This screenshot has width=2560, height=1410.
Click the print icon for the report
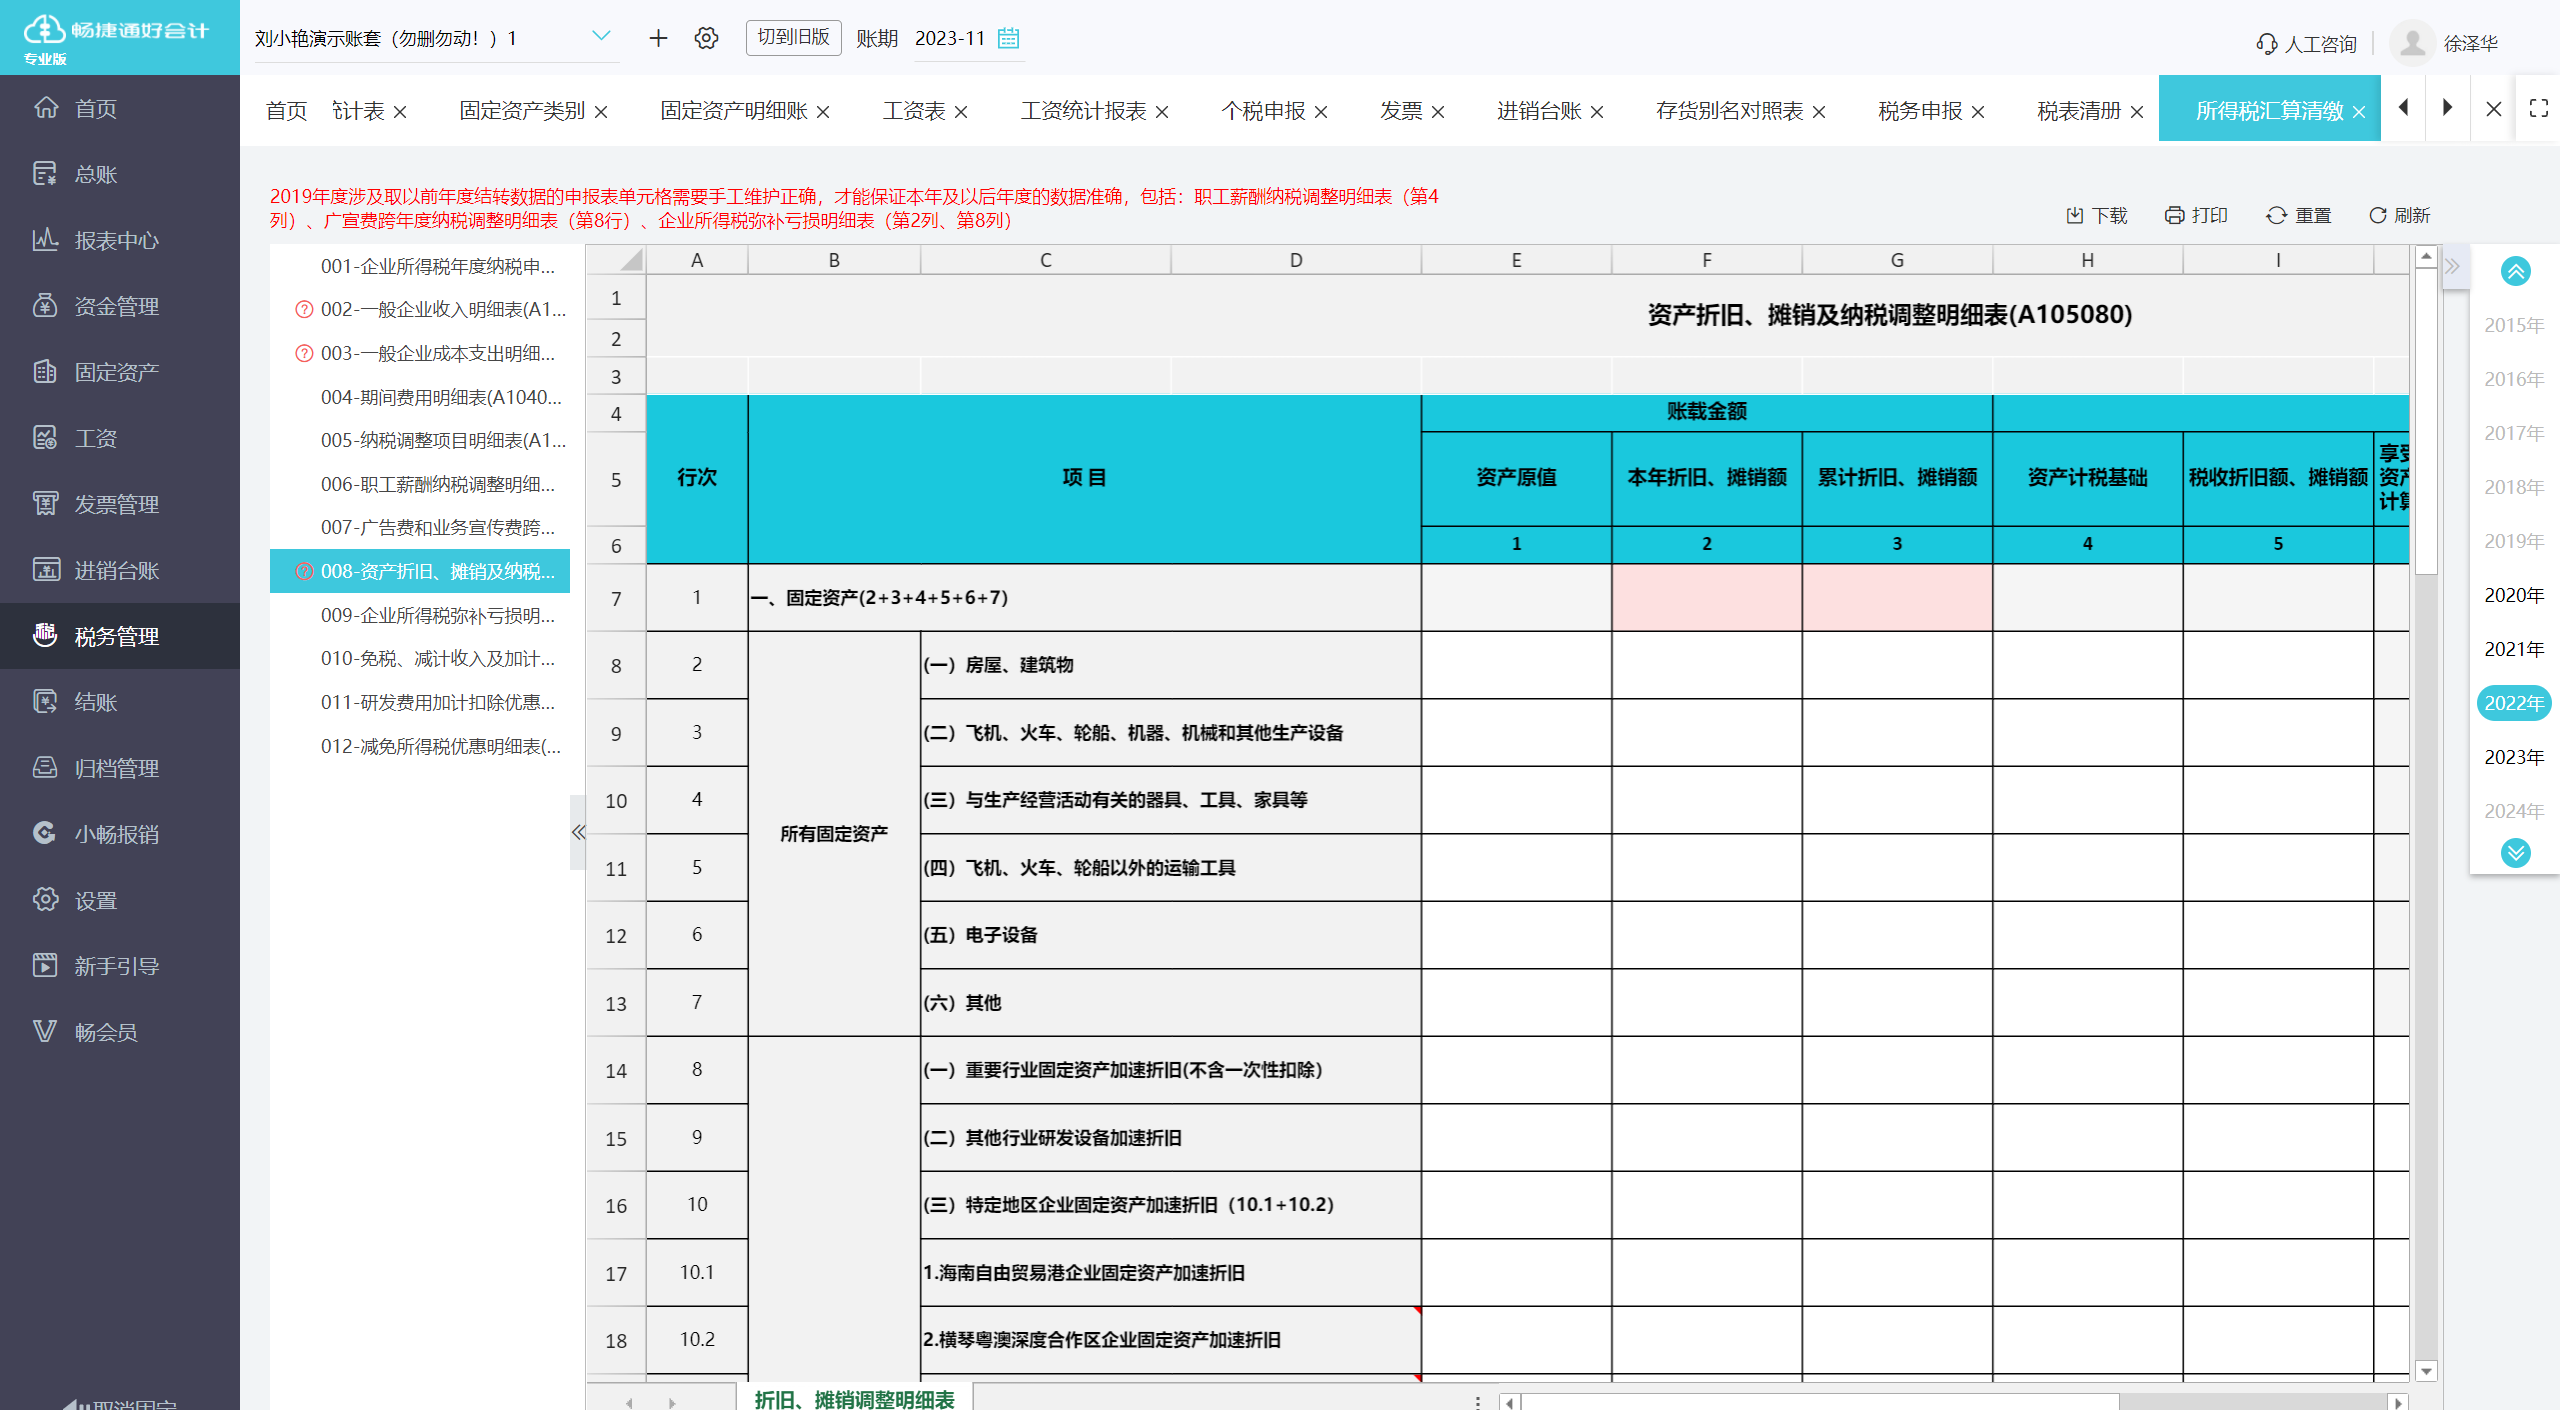click(x=2169, y=214)
